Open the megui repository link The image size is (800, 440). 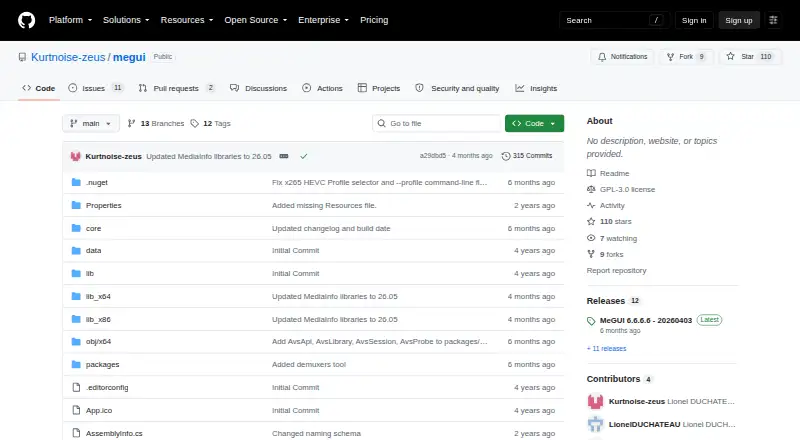point(129,57)
